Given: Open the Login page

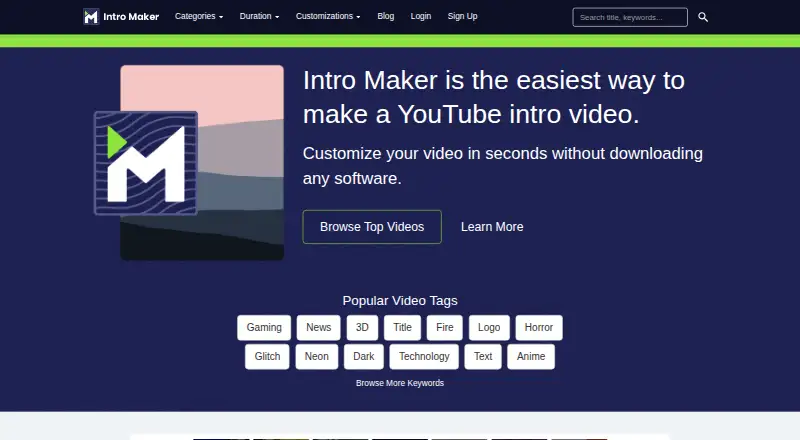Looking at the screenshot, I should click(x=421, y=16).
